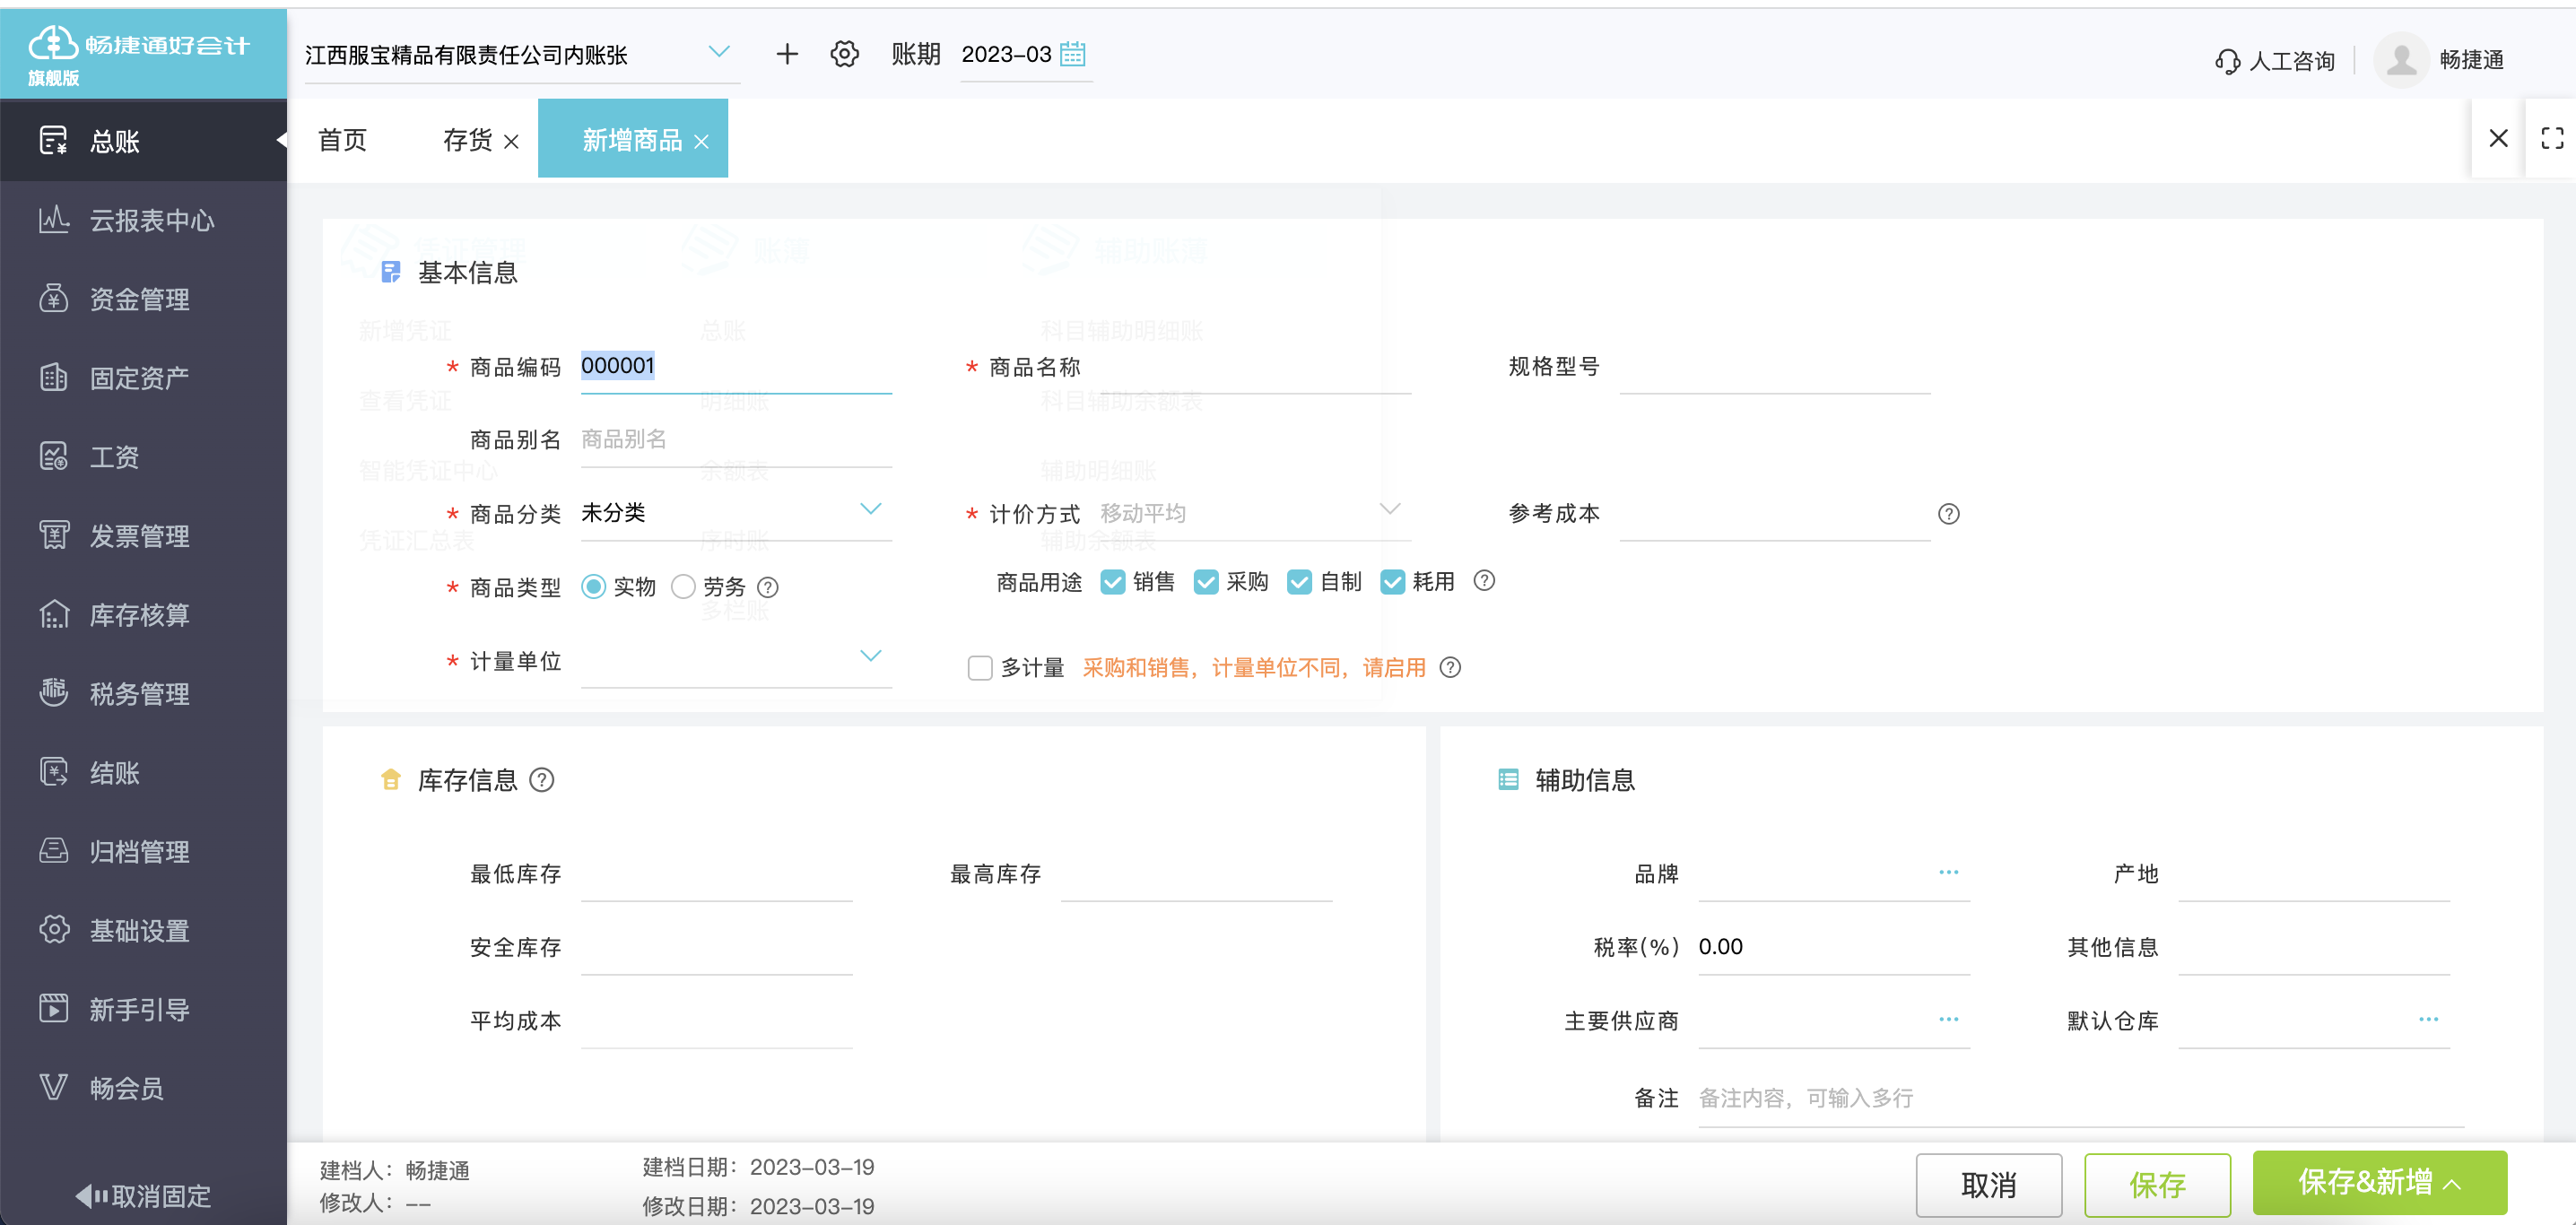Expand the 商品分类 dropdown
Viewport: 2576px width, 1225px height.
tap(871, 510)
